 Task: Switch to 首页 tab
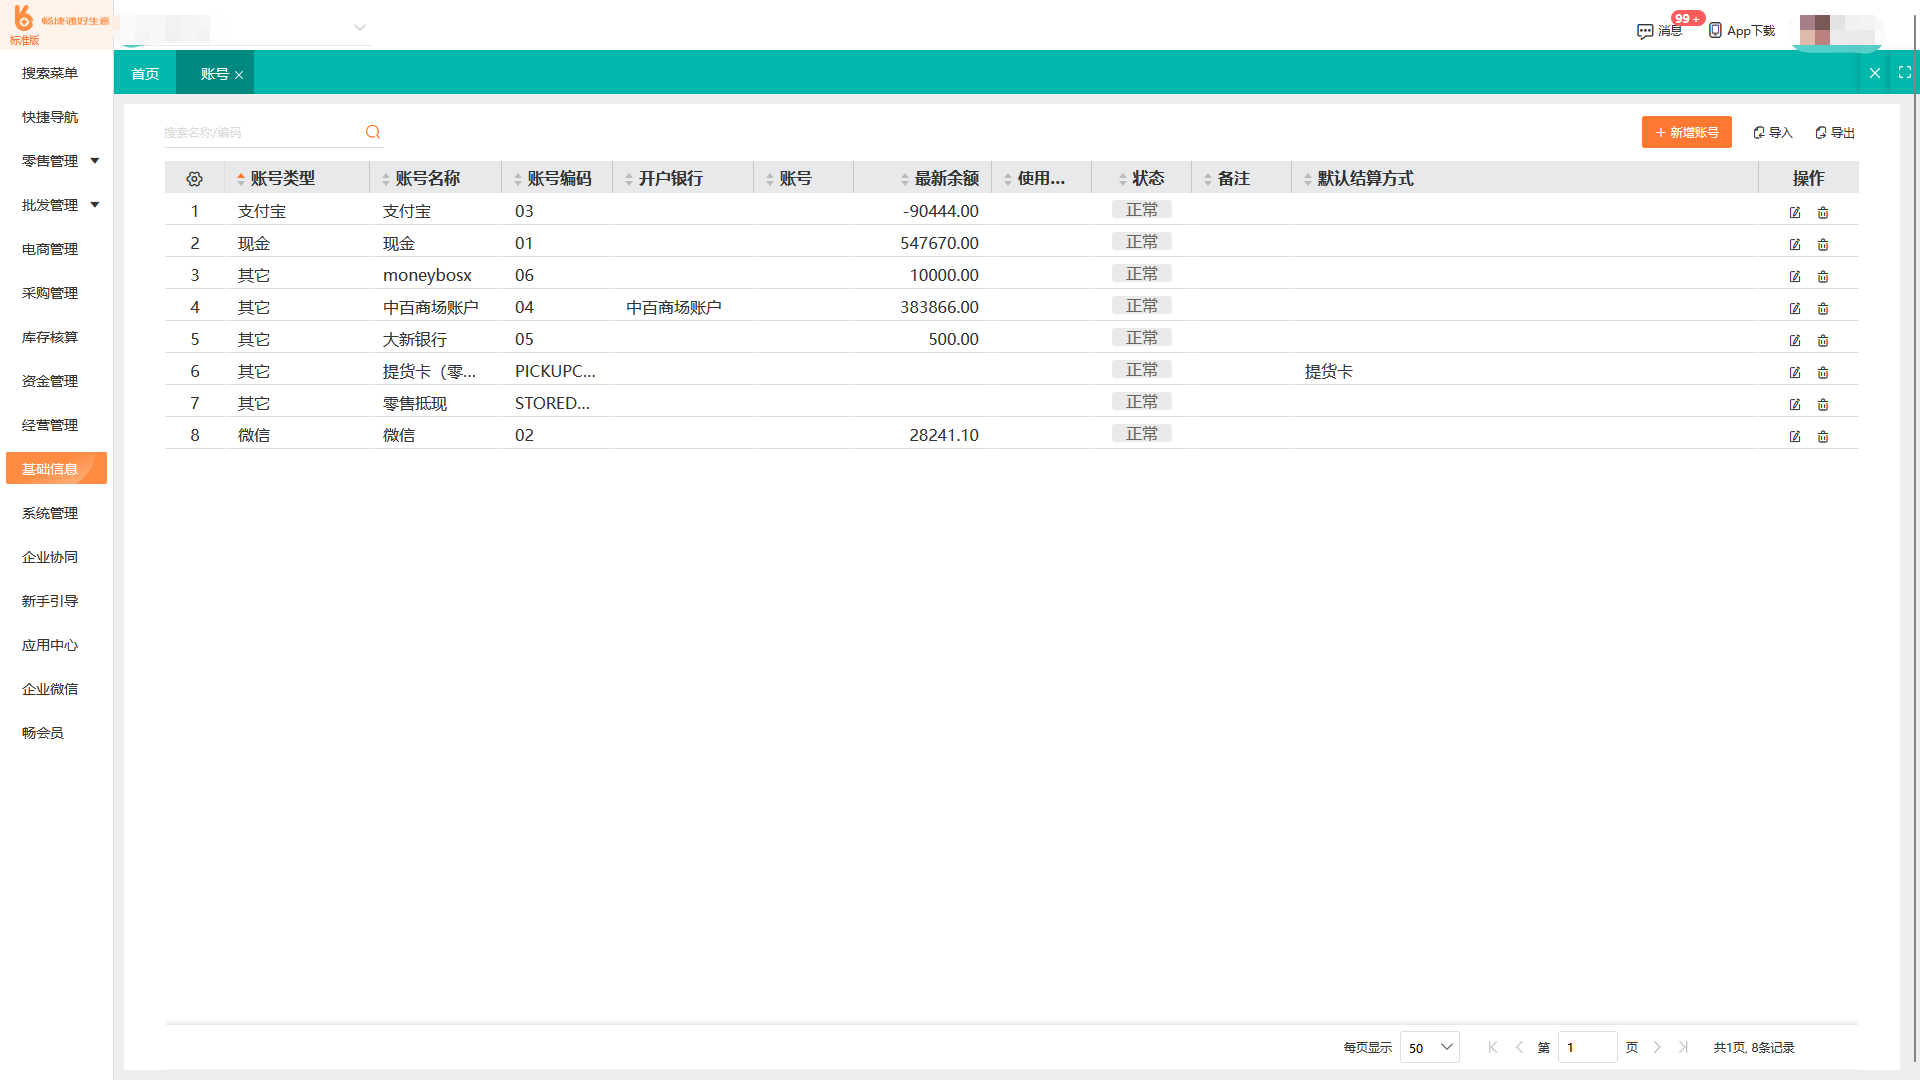pos(144,73)
